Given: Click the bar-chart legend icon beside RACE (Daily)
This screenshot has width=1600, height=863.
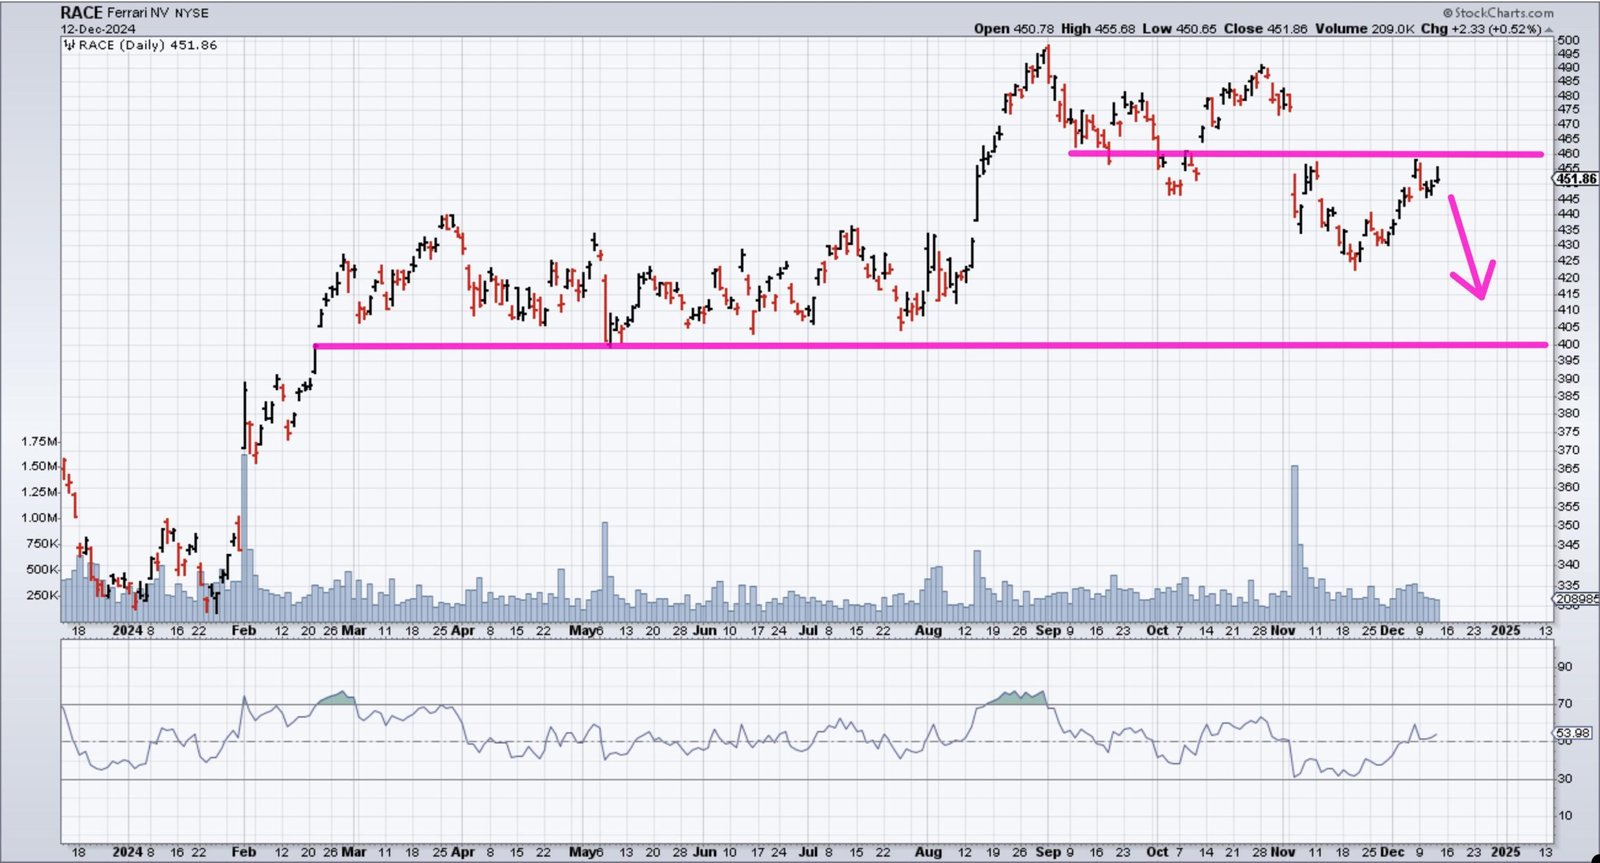Looking at the screenshot, I should [69, 45].
